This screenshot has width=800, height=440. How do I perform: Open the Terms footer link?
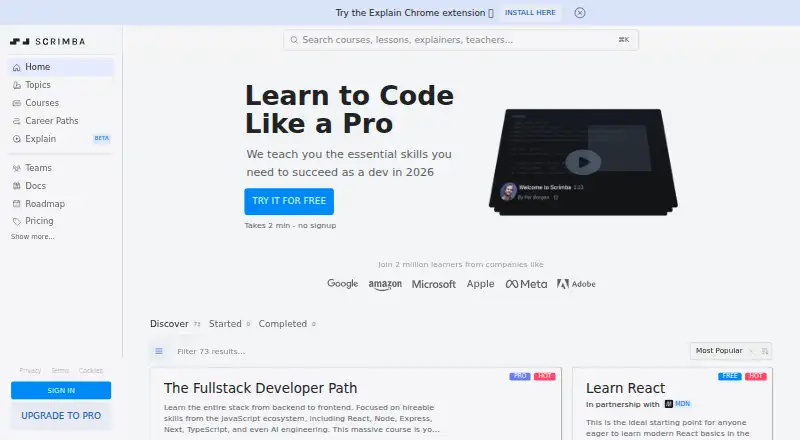pyautogui.click(x=60, y=371)
